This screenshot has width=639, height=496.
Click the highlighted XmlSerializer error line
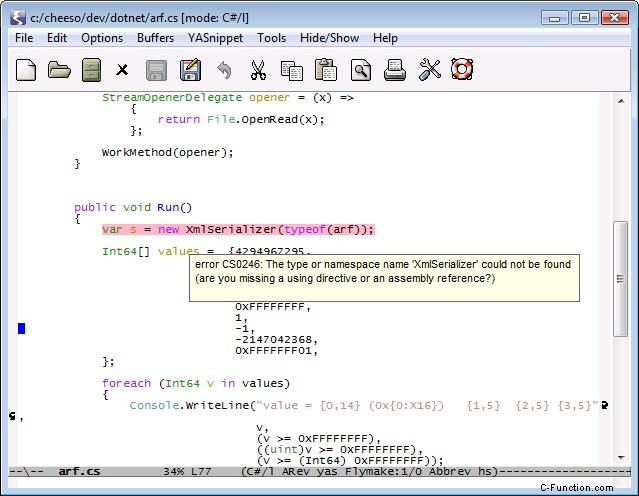pos(238,229)
